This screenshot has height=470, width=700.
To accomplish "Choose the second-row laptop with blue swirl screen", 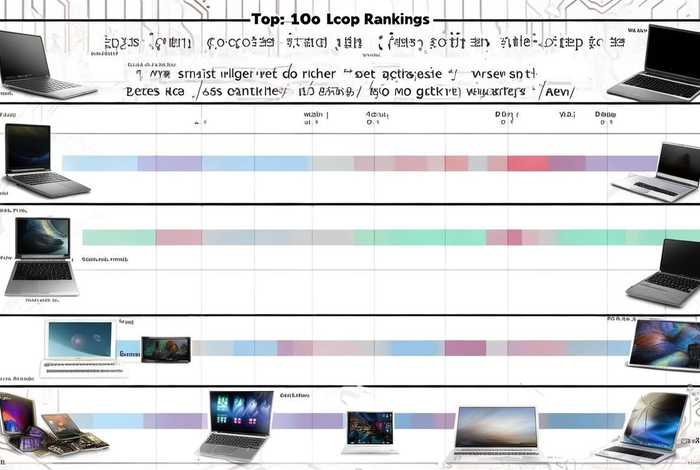I will 42,257.
